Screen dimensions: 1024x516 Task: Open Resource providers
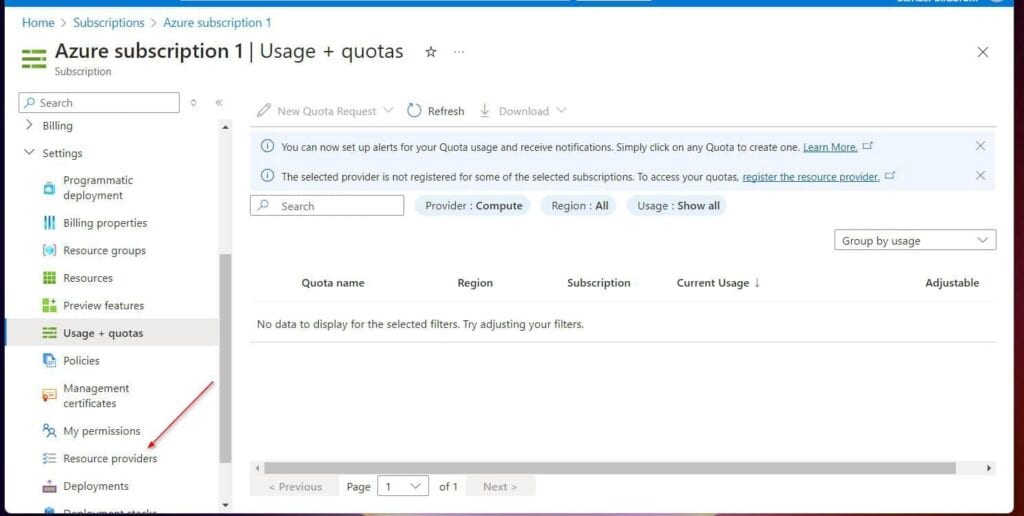110,459
